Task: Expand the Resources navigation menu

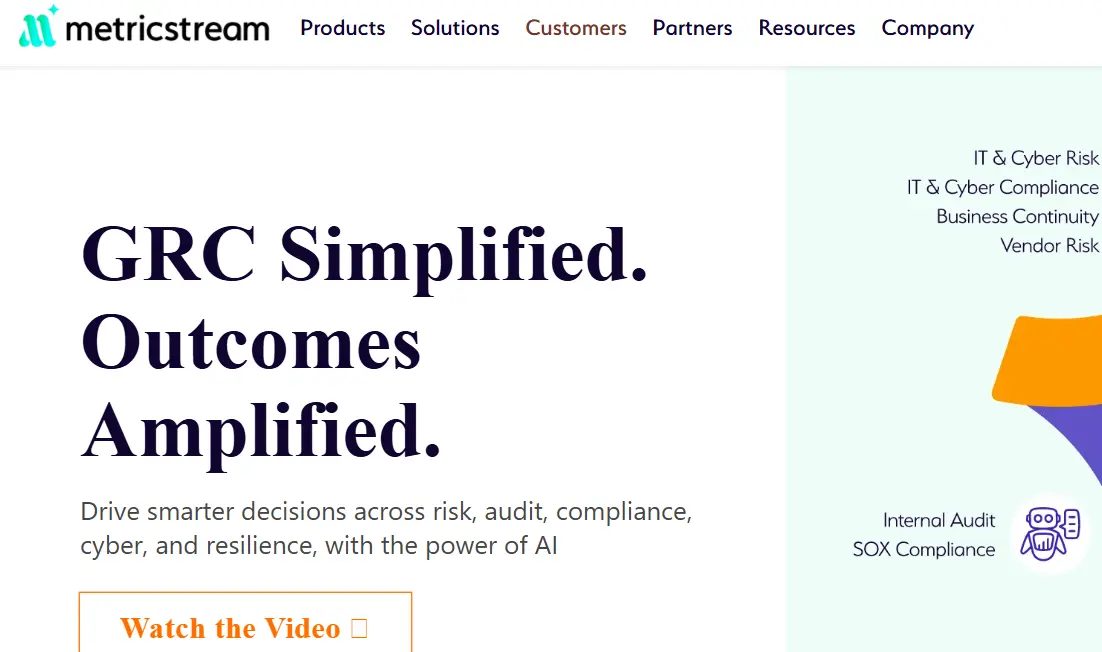Action: (x=806, y=29)
